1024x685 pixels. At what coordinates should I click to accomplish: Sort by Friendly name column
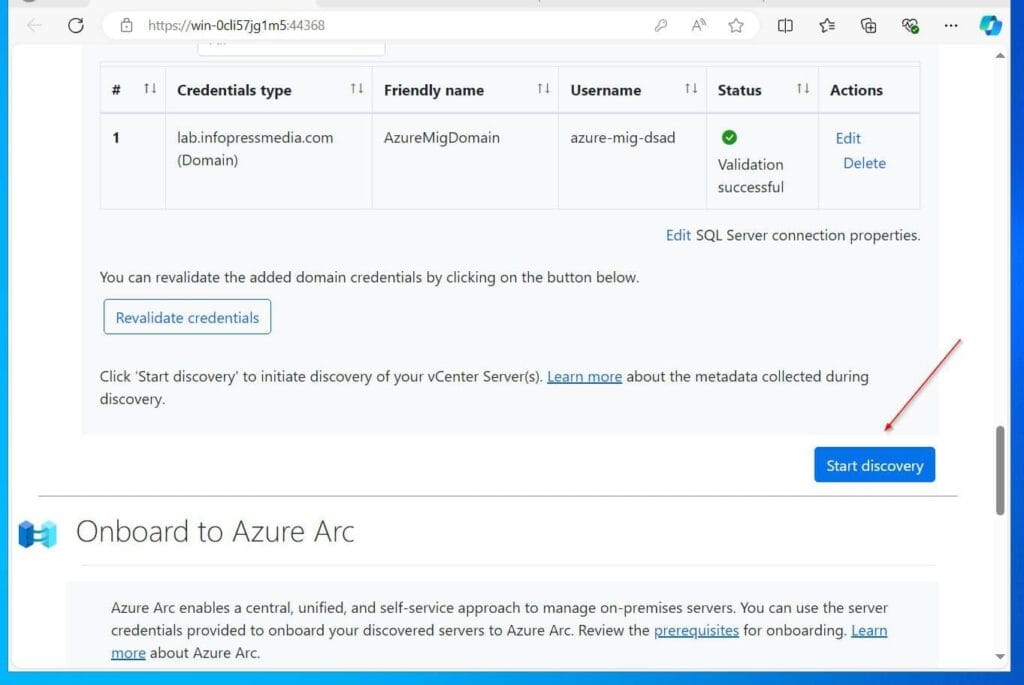tap(543, 88)
